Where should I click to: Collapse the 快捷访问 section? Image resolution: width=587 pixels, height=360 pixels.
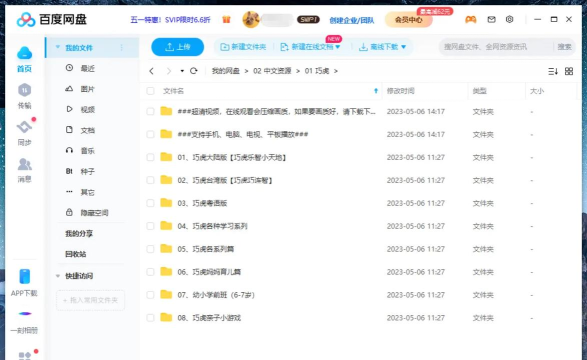(58, 276)
